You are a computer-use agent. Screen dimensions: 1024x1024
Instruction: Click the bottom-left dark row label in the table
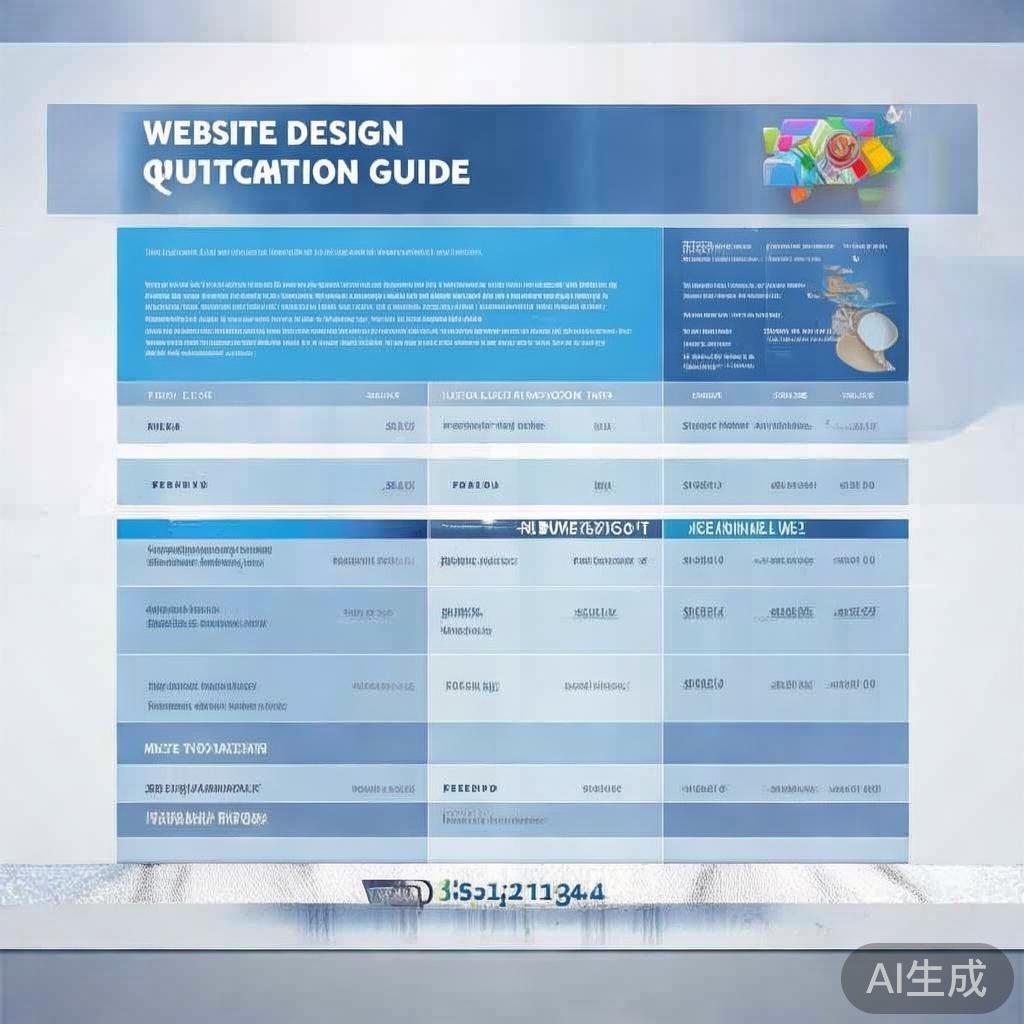[206, 818]
